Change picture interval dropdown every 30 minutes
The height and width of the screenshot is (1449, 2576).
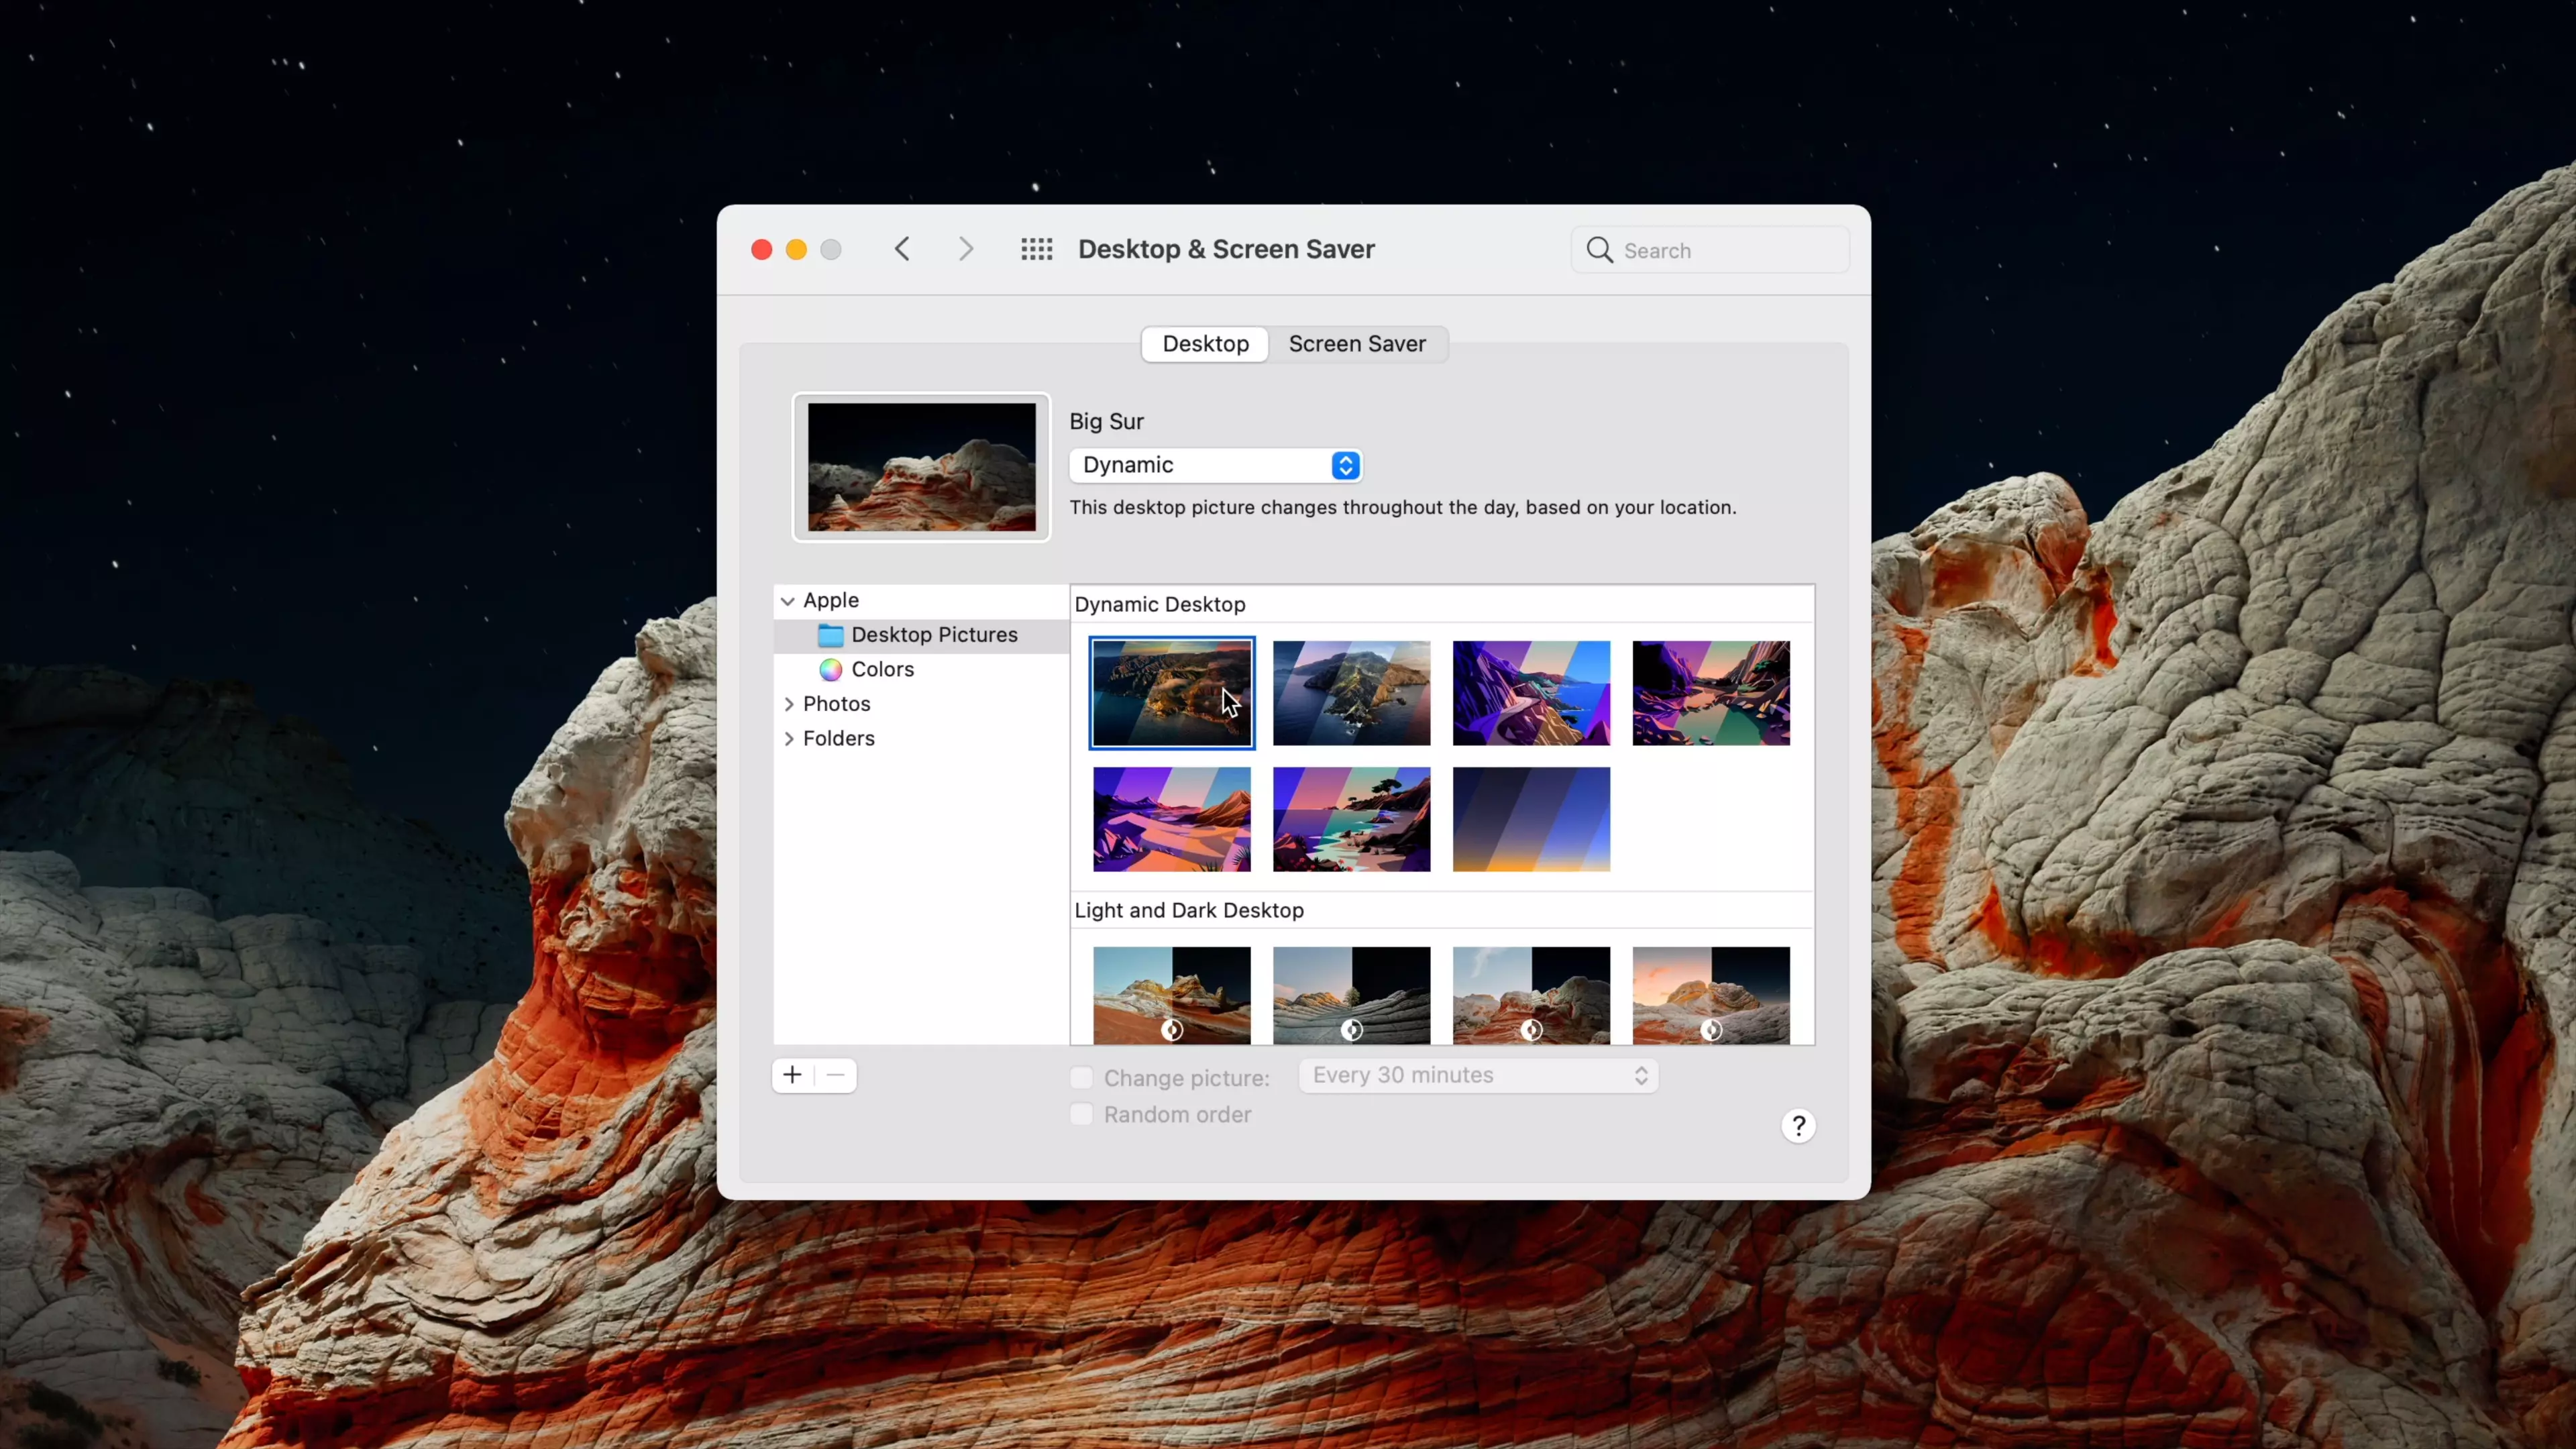tap(1477, 1074)
